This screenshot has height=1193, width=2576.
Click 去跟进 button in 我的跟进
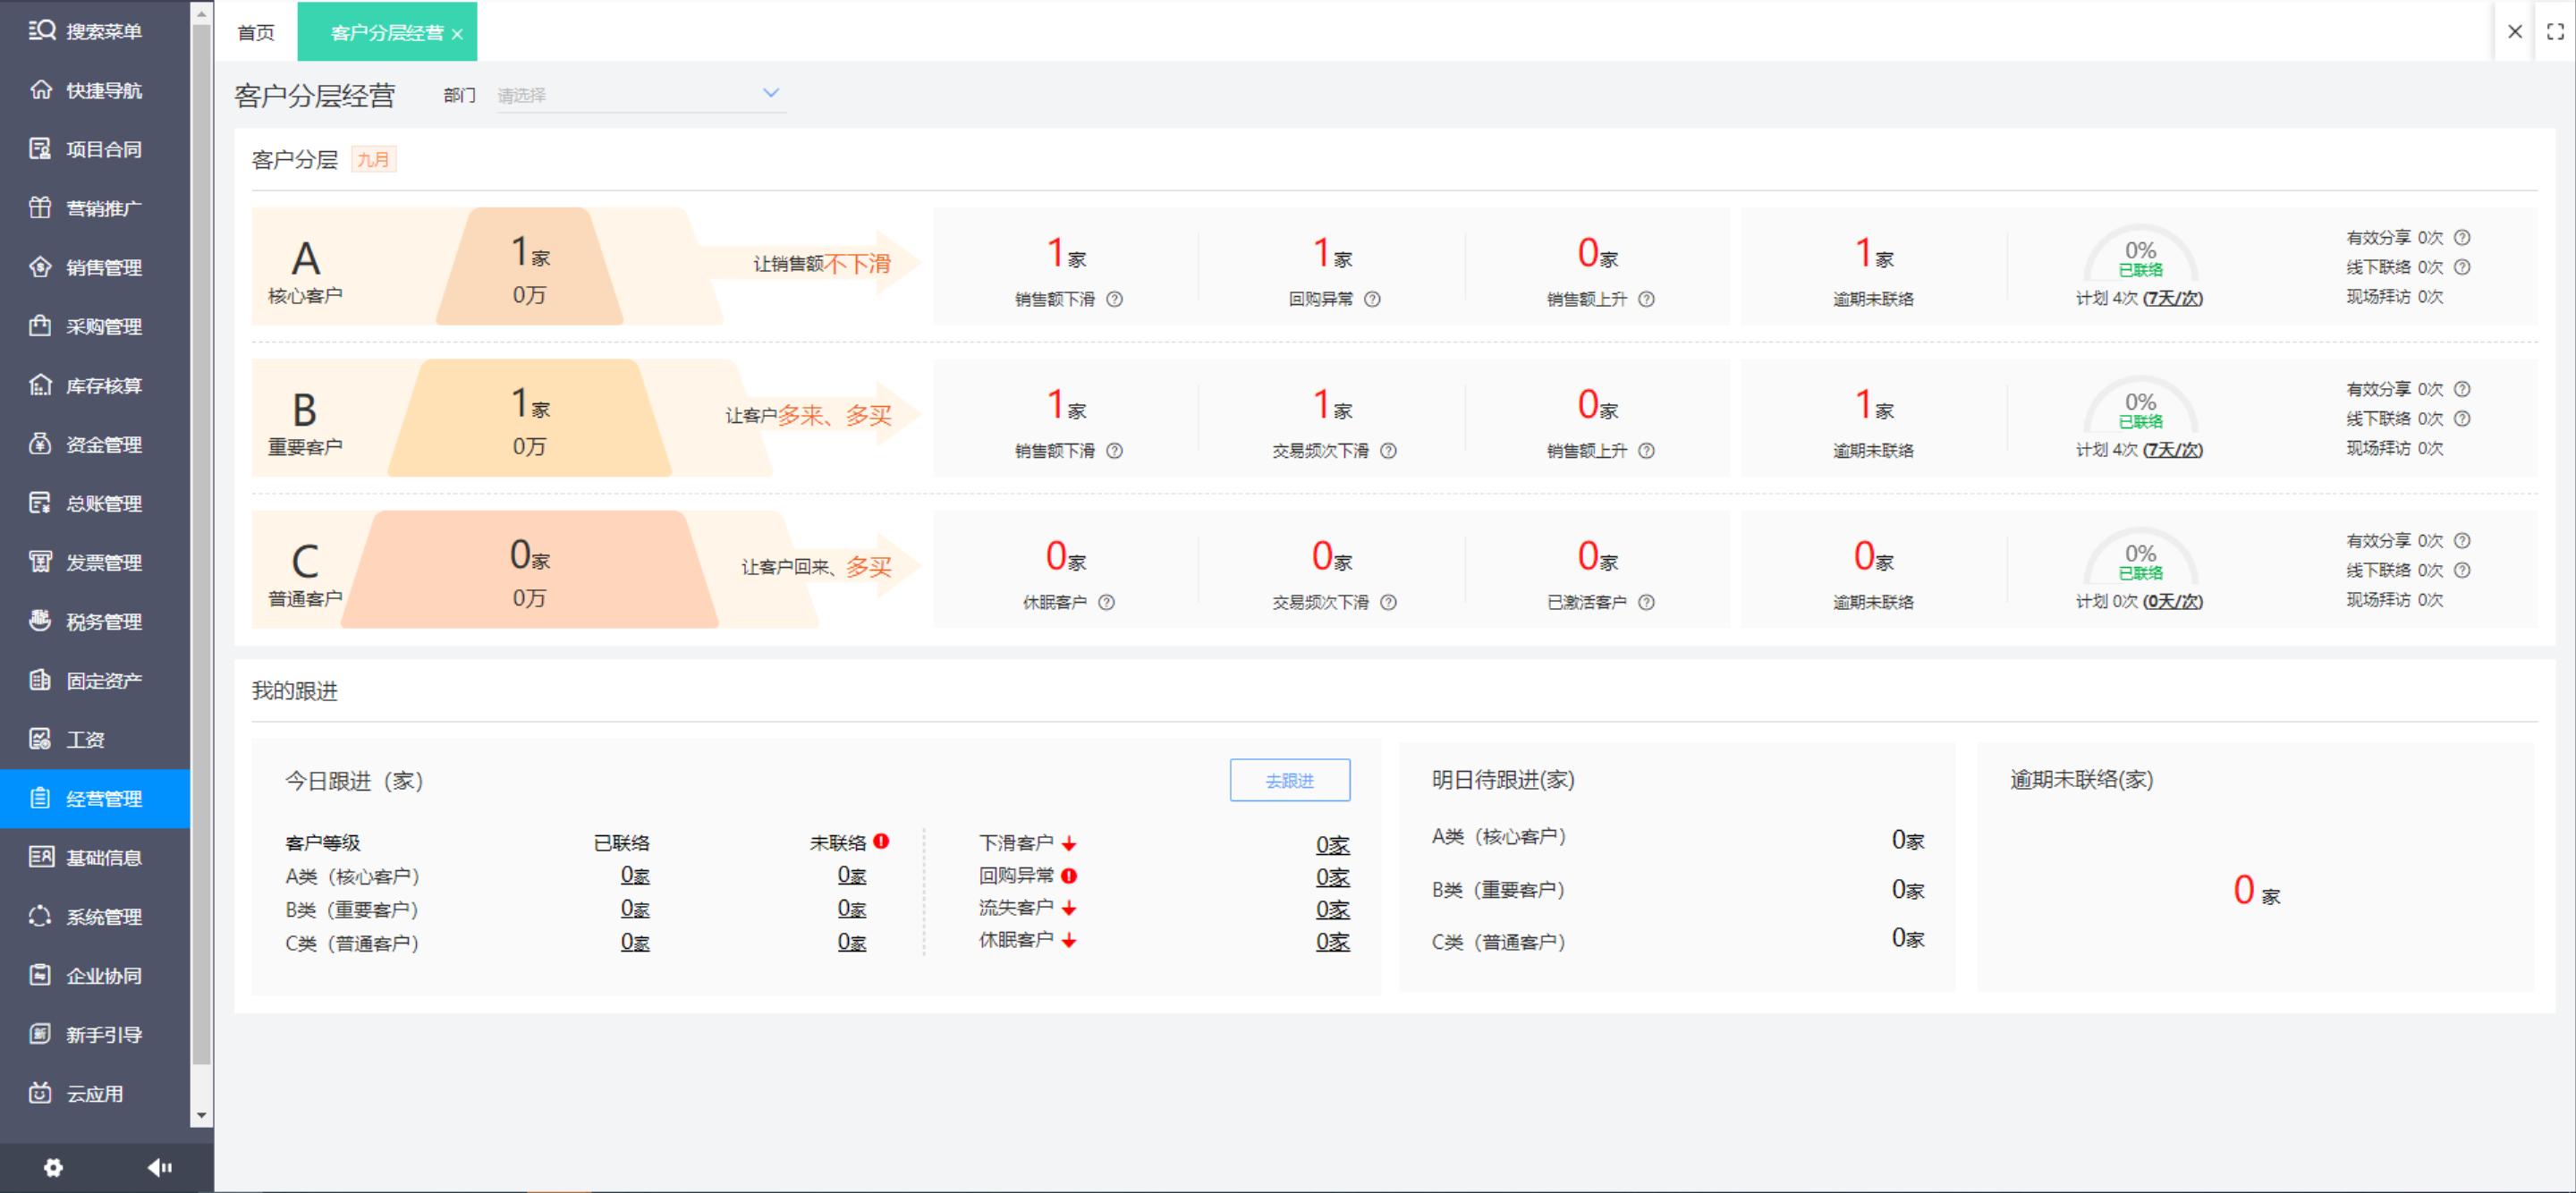1290,781
